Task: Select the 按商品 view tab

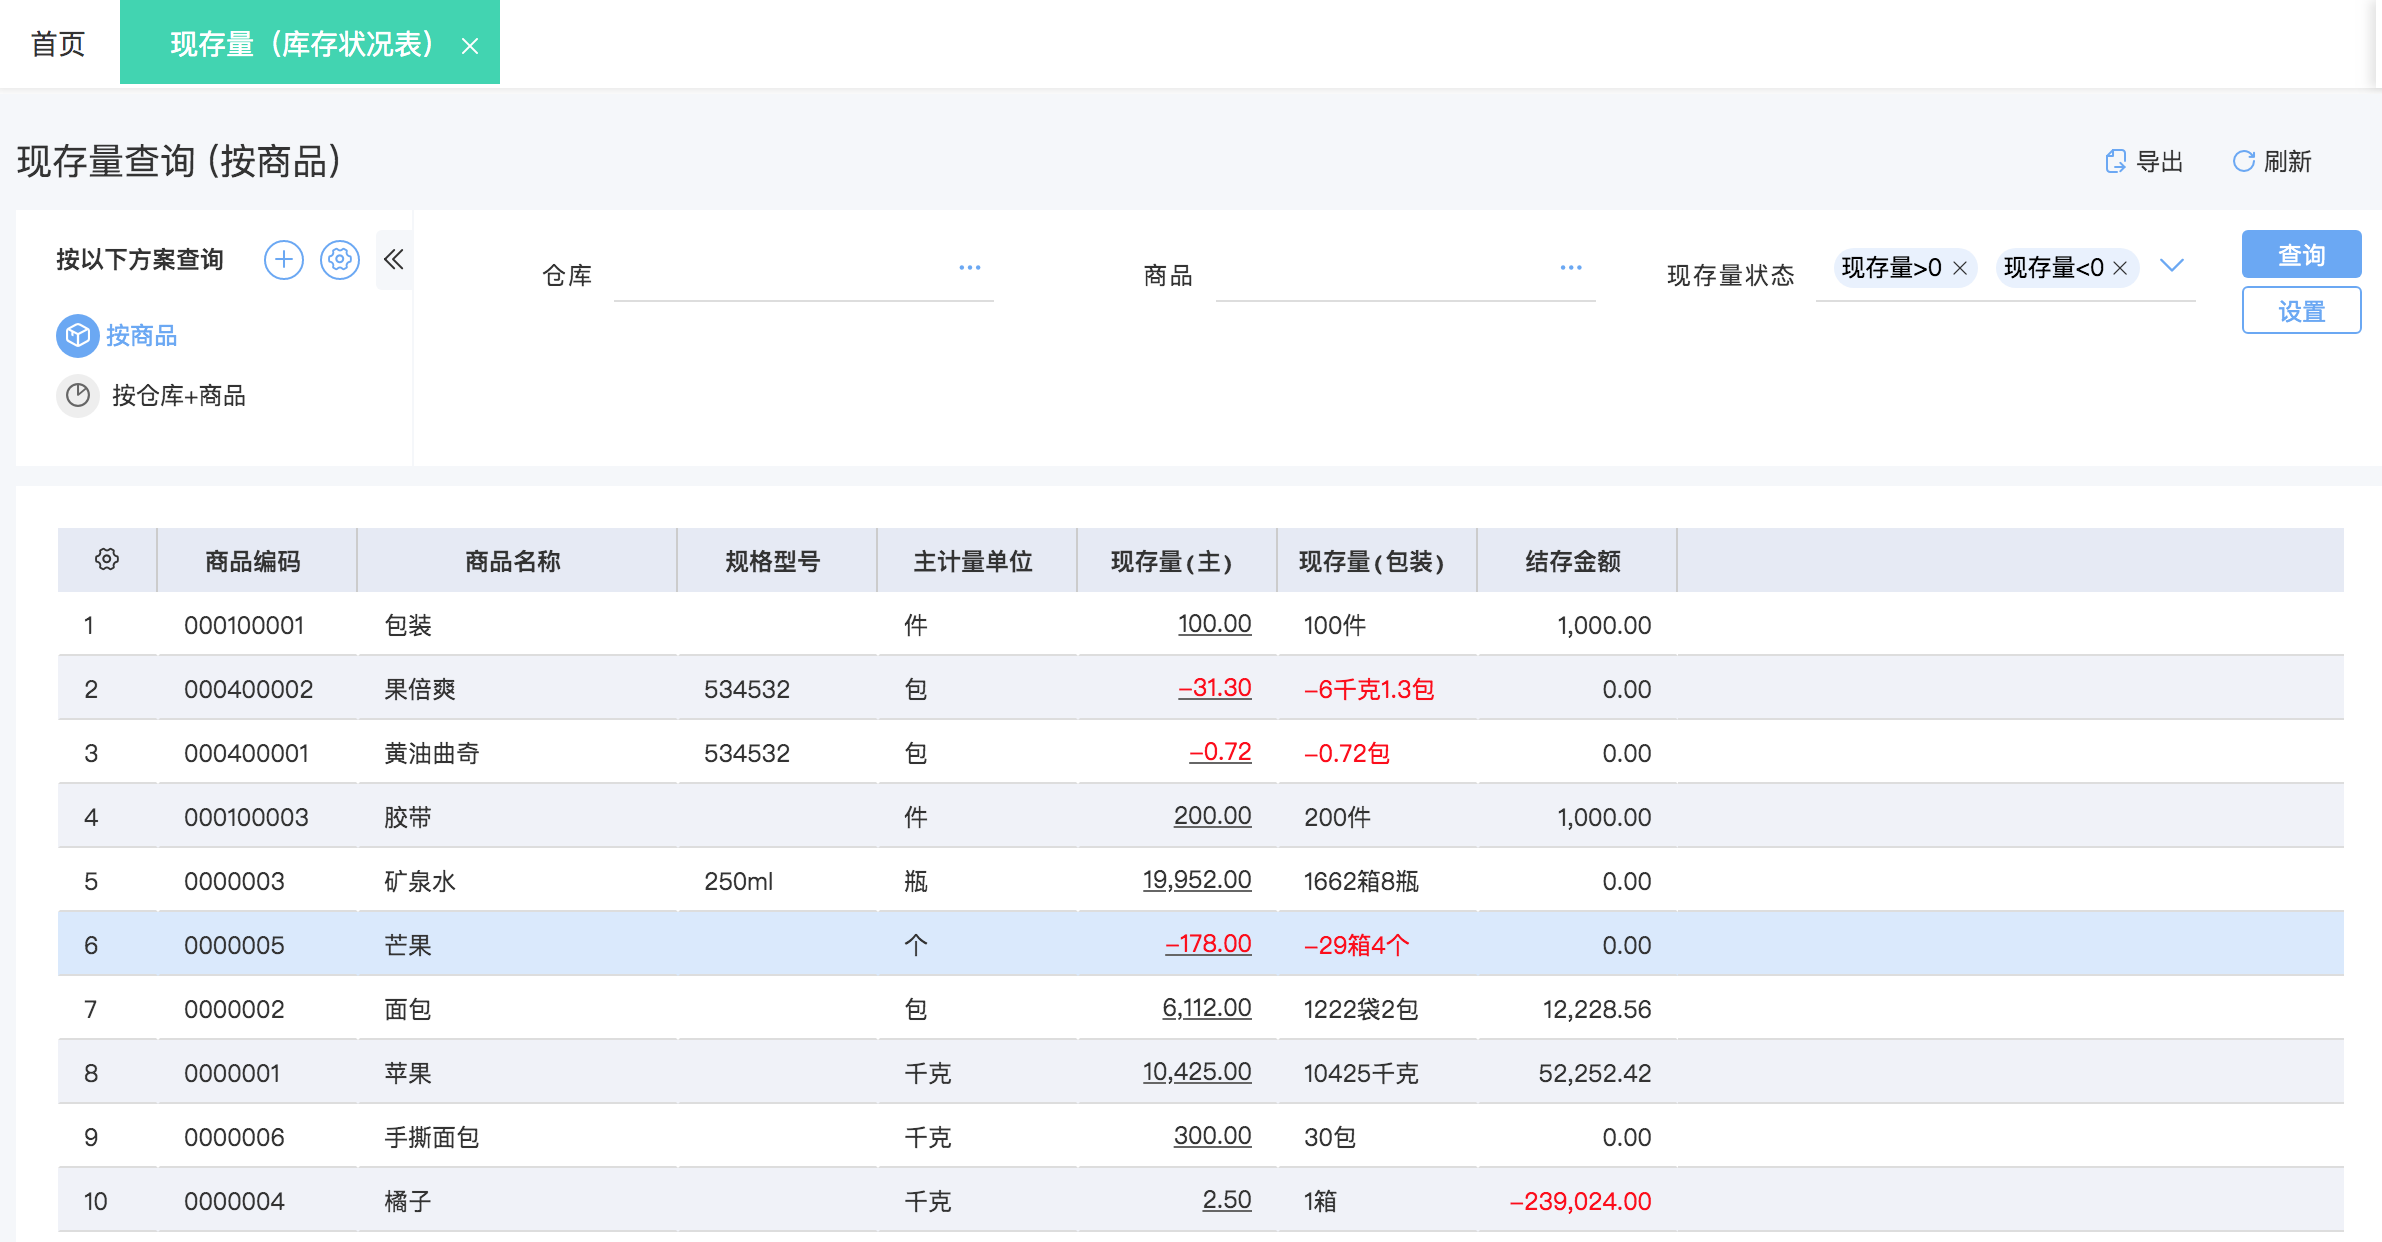Action: 140,334
